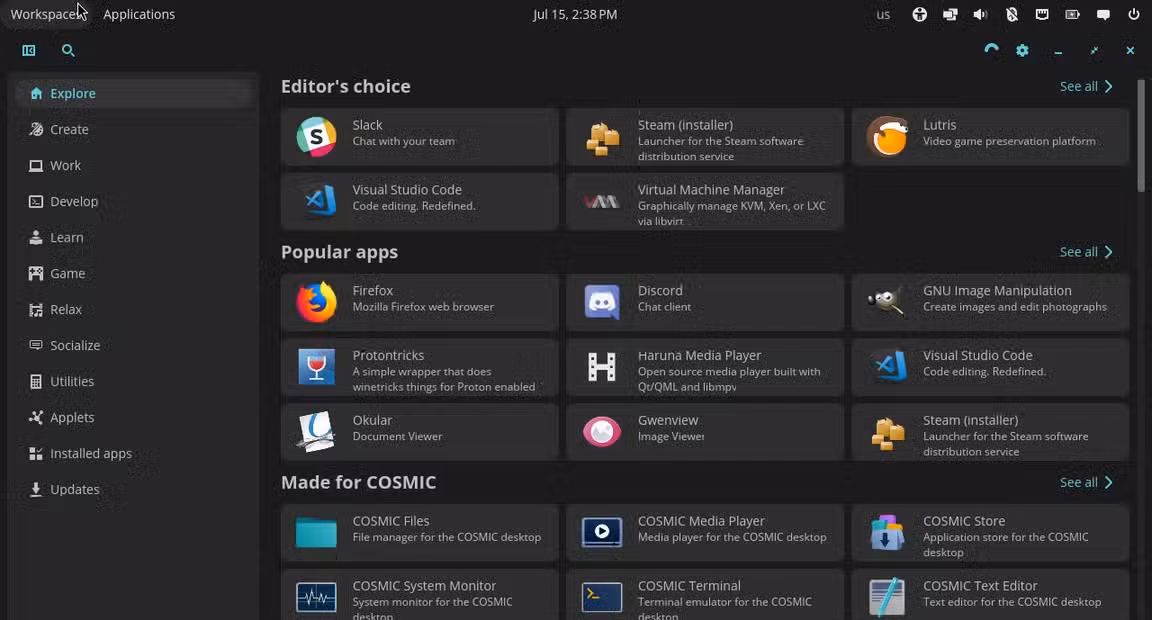Image resolution: width=1152 pixels, height=620 pixels.
Task: Click the Discord app icon
Action: (x=602, y=302)
